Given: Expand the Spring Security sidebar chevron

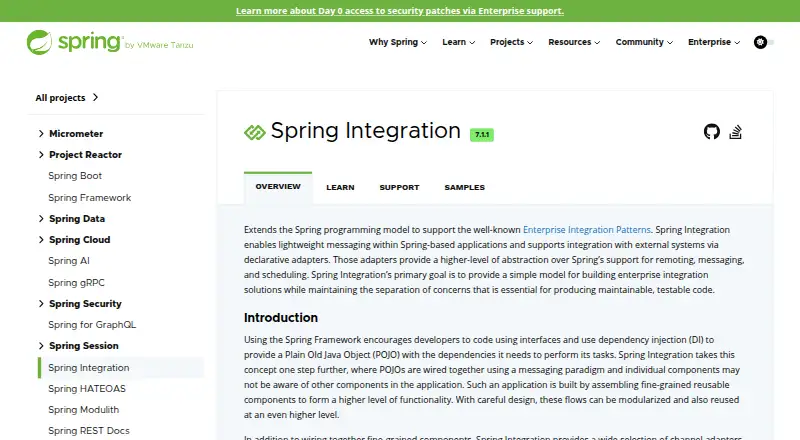Looking at the screenshot, I should [41, 304].
